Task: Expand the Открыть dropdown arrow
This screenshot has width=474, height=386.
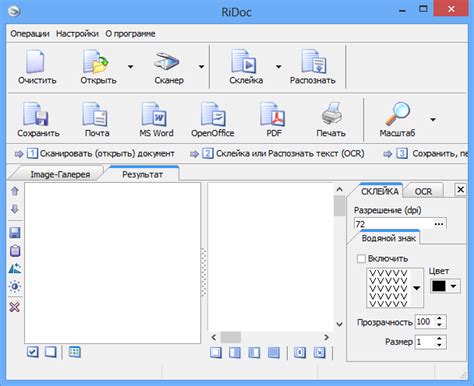Action: (x=130, y=67)
